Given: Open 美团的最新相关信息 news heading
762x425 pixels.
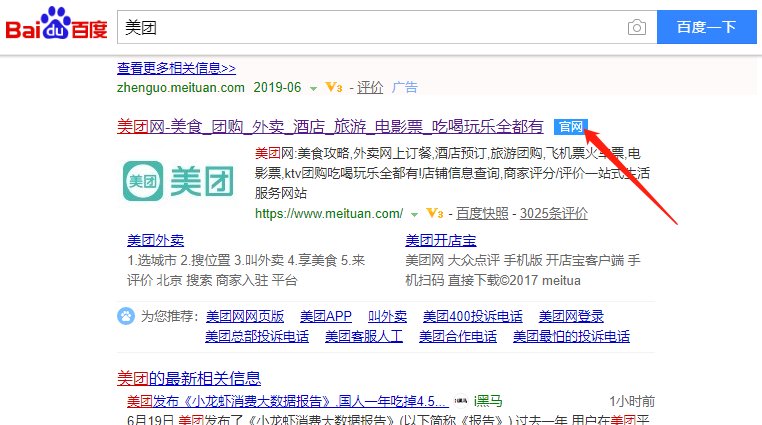Looking at the screenshot, I should [189, 378].
